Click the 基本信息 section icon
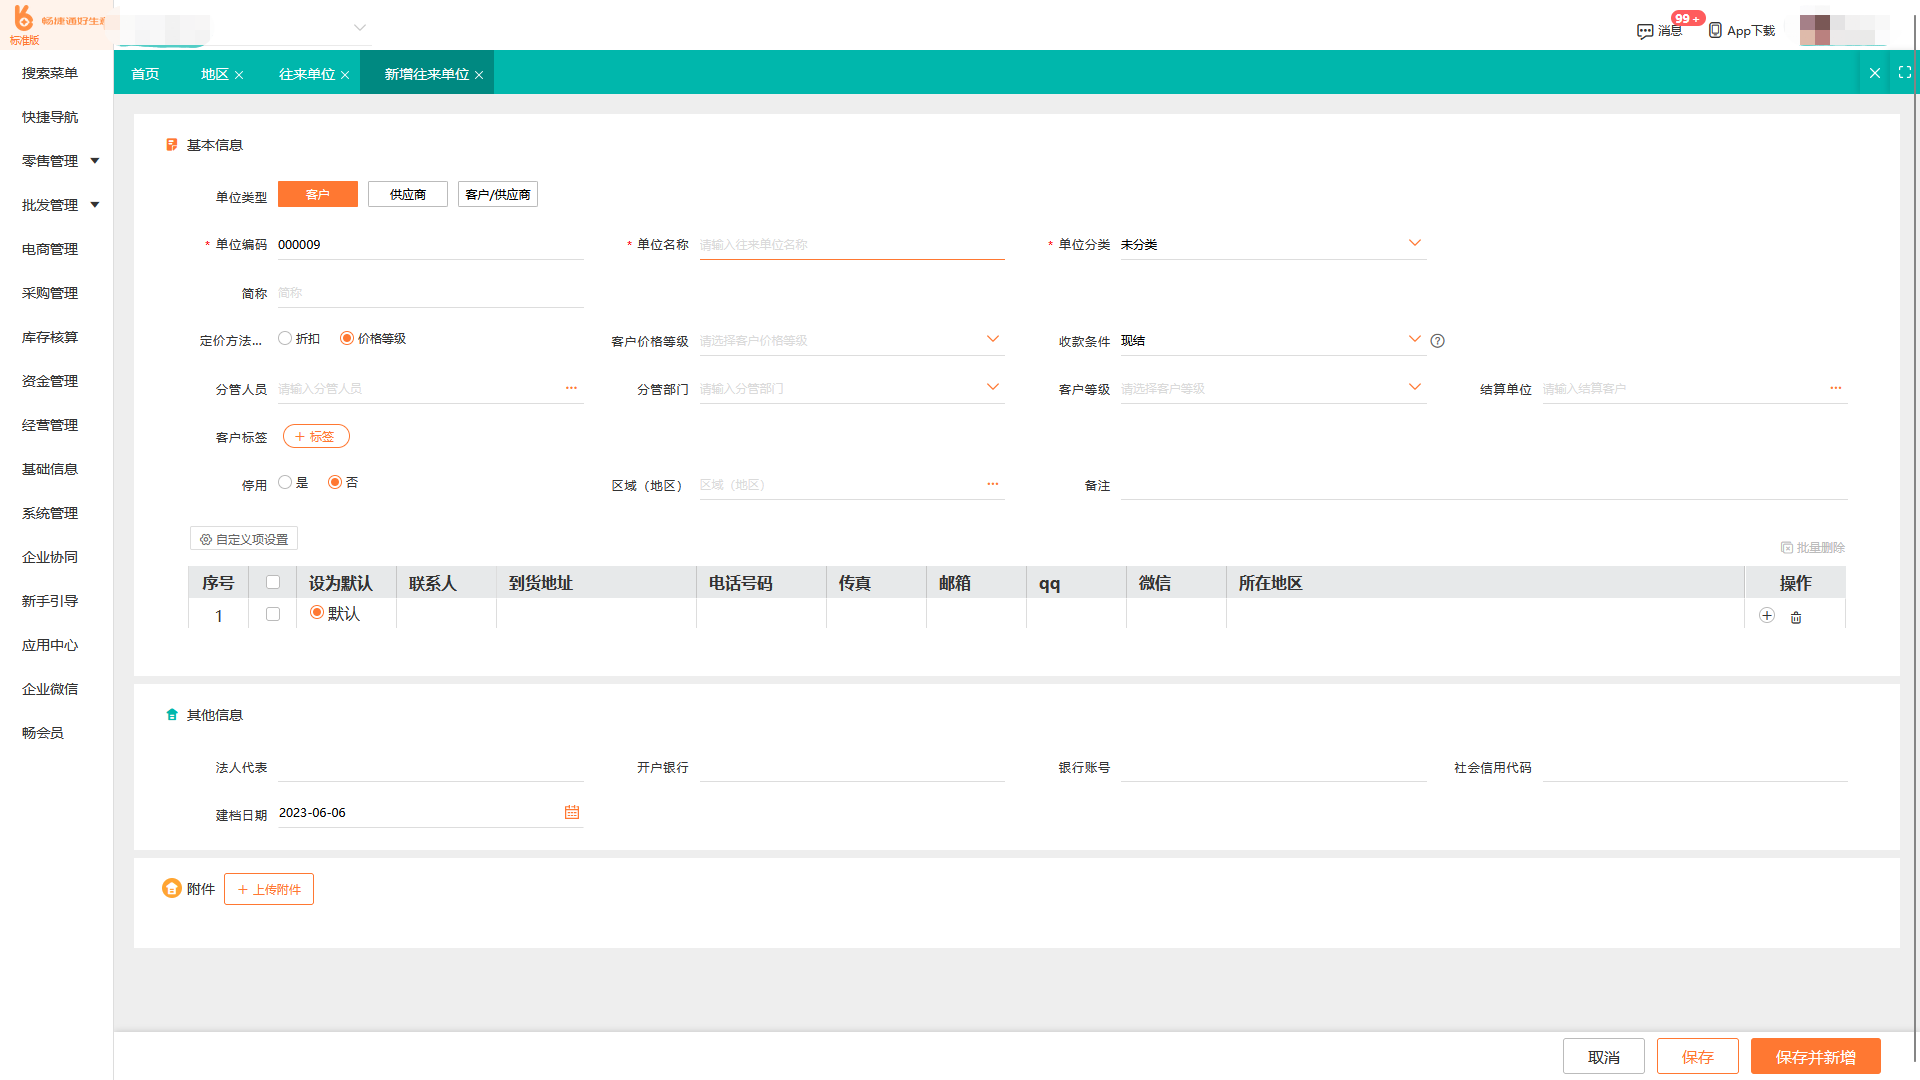 [171, 145]
